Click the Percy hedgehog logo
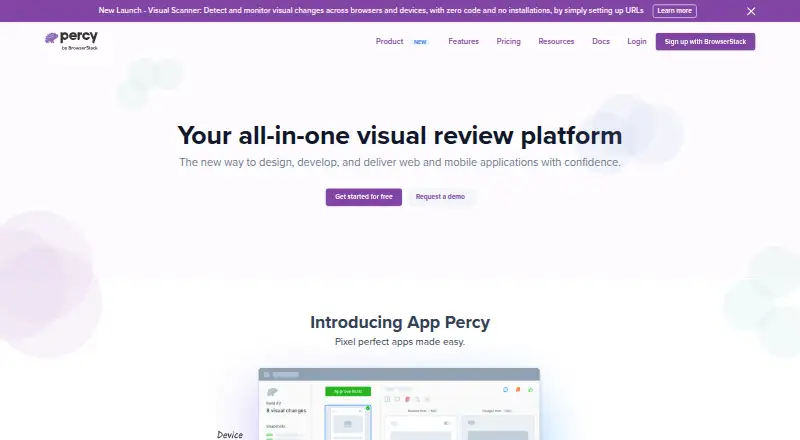Image resolution: width=800 pixels, height=440 pixels. coord(71,40)
